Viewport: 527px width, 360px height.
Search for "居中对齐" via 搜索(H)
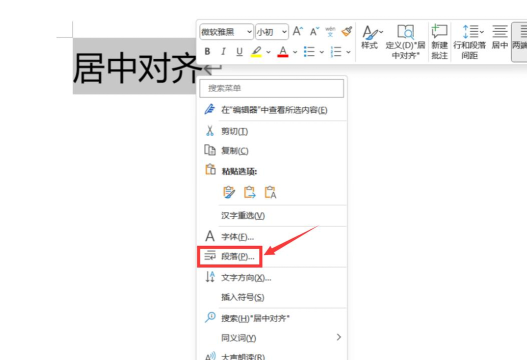[272, 318]
